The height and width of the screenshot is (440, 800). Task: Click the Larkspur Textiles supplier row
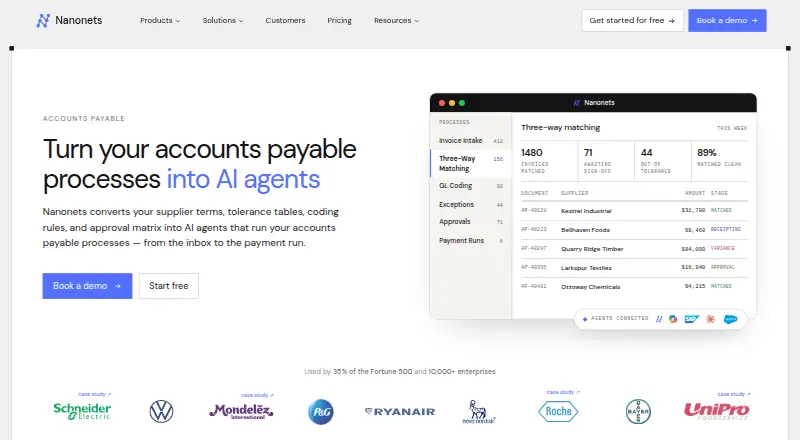click(x=634, y=267)
